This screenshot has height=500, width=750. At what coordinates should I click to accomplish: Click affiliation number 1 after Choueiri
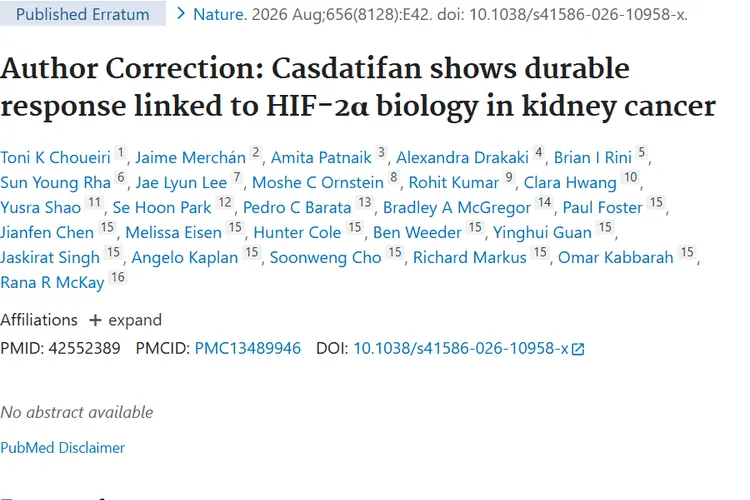(121, 153)
